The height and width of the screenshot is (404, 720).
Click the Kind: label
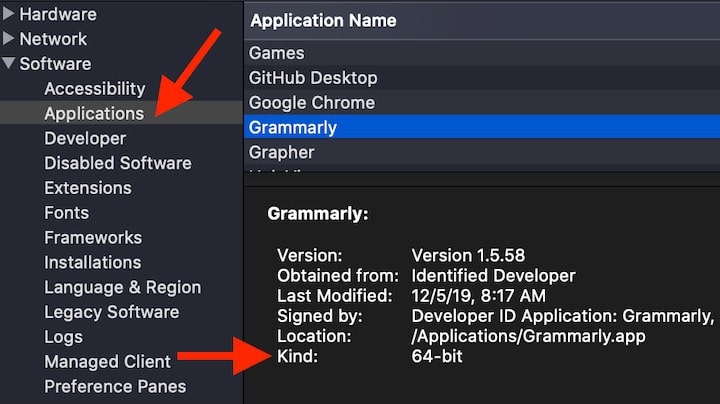tap(297, 356)
